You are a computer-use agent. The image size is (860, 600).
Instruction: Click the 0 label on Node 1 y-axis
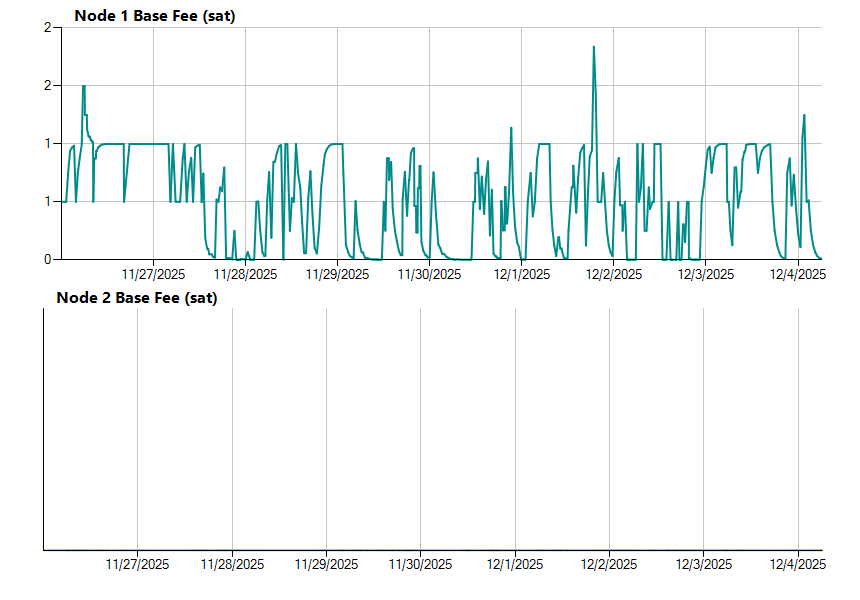click(x=46, y=259)
